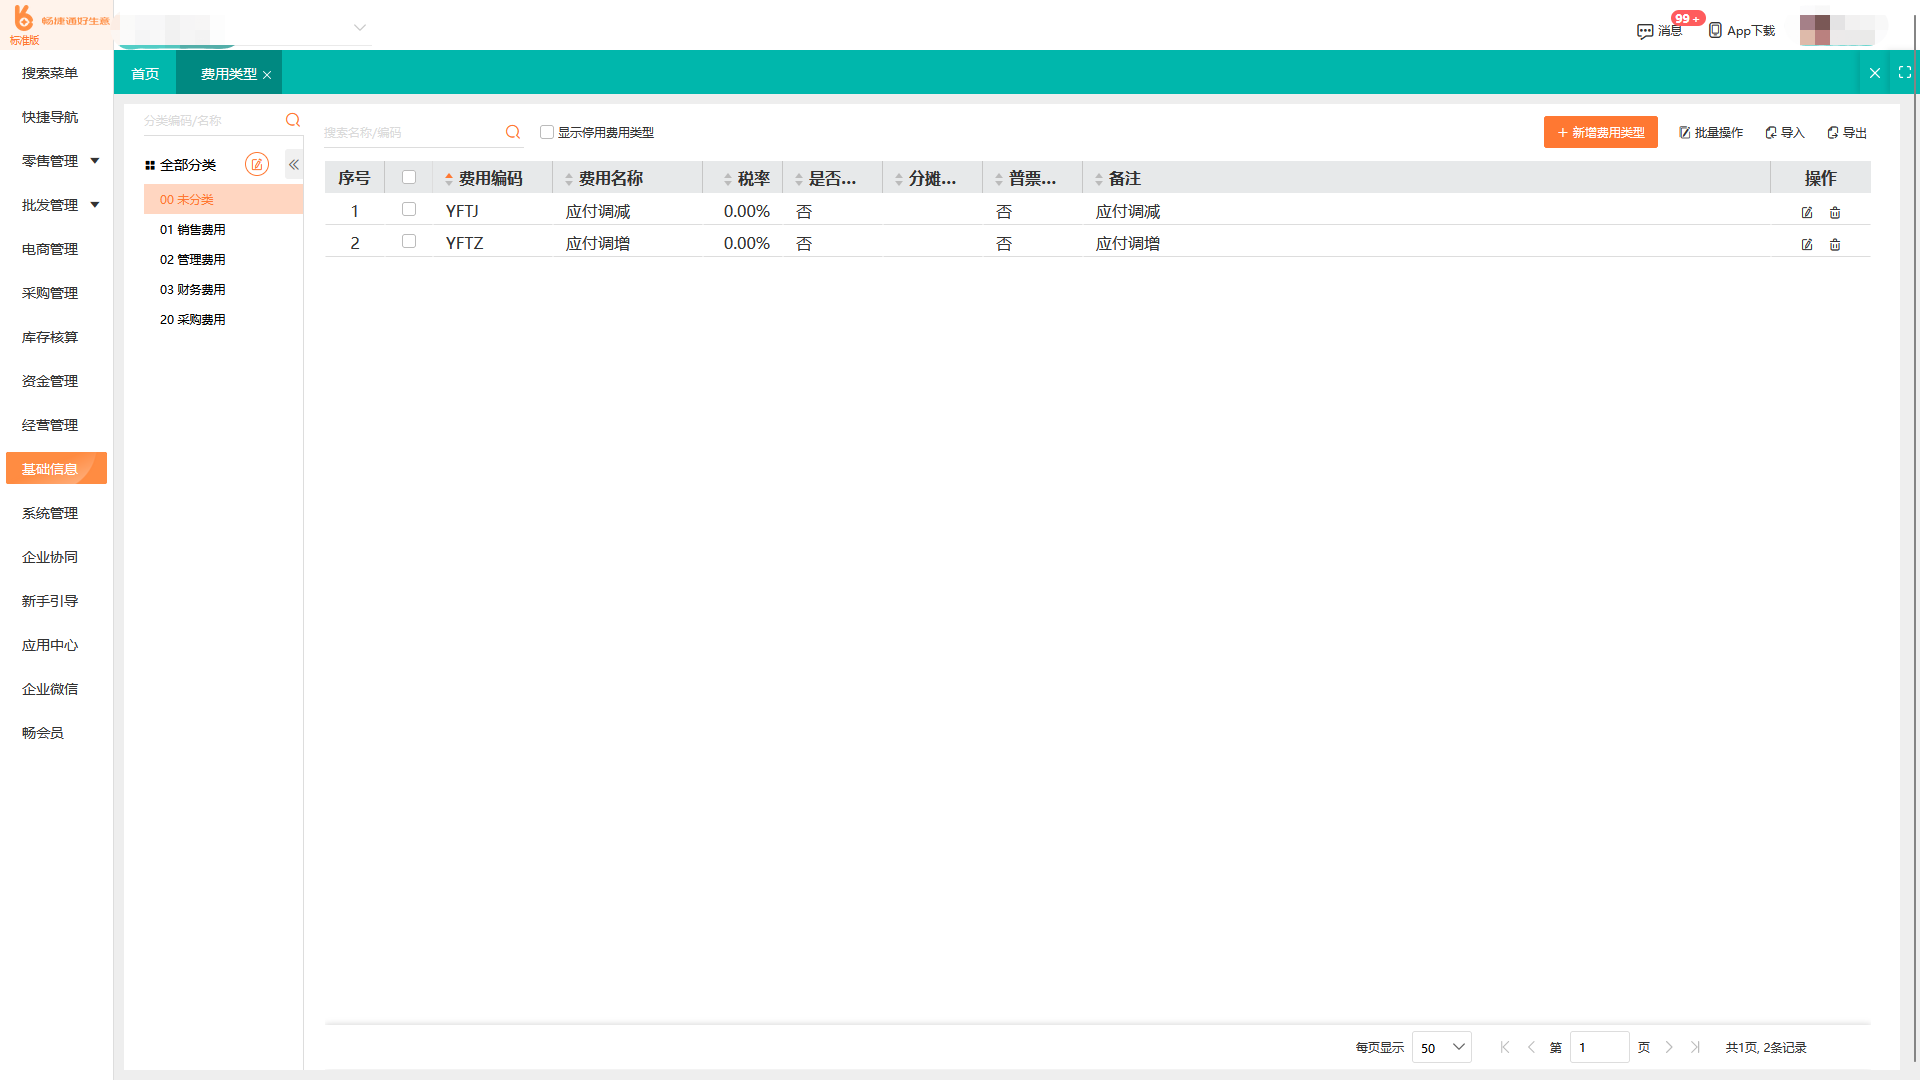The image size is (1920, 1080).
Task: Click 首页 home tab
Action: tap(145, 73)
